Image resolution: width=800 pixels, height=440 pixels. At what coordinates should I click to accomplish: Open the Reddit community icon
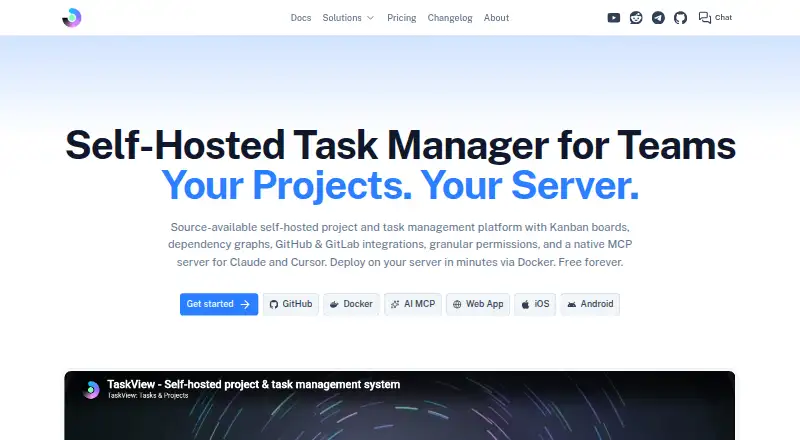point(636,18)
